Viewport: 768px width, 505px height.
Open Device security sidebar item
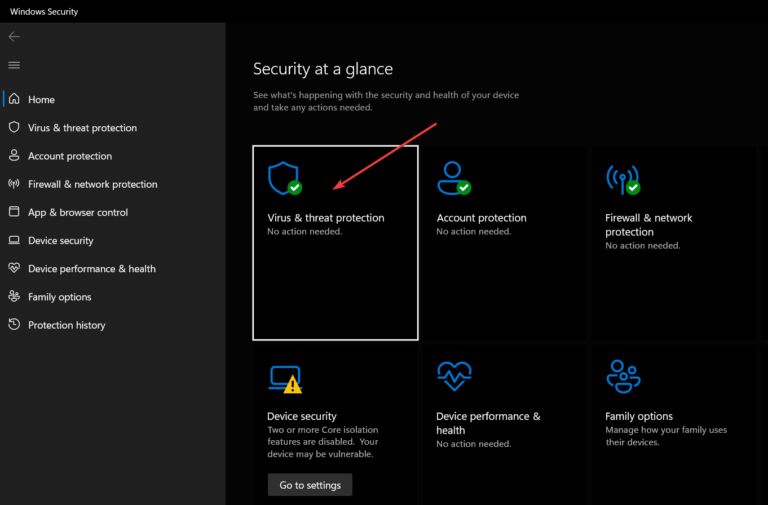point(61,240)
